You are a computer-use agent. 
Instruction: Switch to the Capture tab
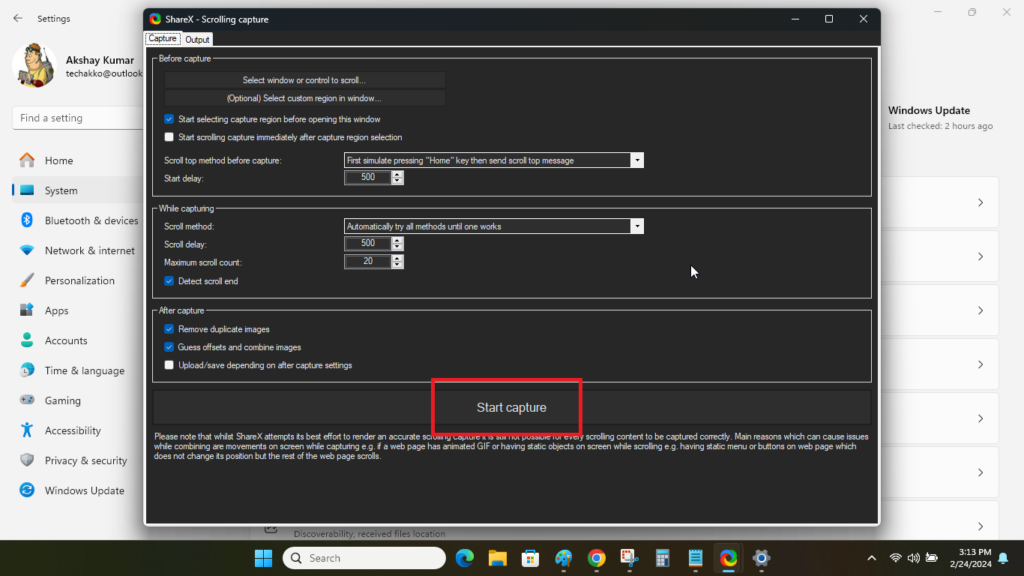163,39
